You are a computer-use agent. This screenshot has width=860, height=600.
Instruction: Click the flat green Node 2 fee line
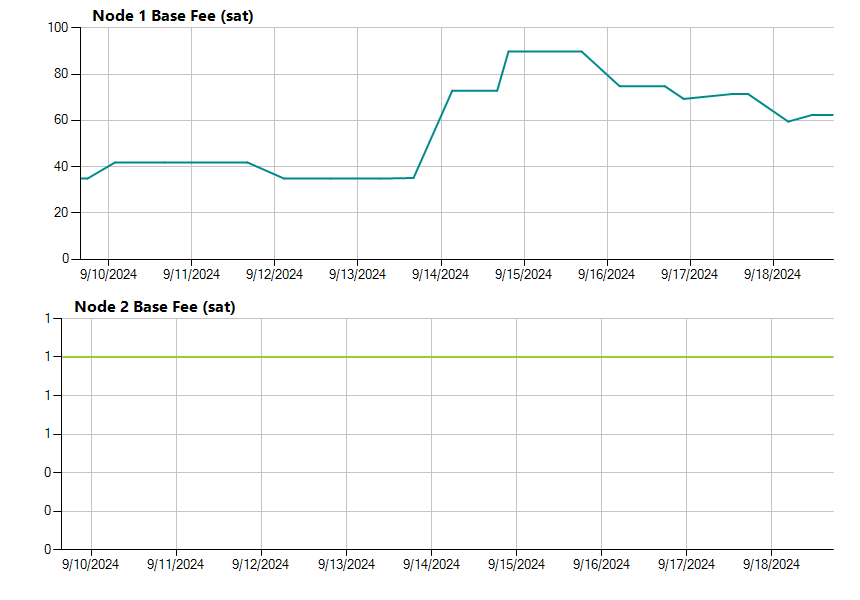tap(450, 357)
